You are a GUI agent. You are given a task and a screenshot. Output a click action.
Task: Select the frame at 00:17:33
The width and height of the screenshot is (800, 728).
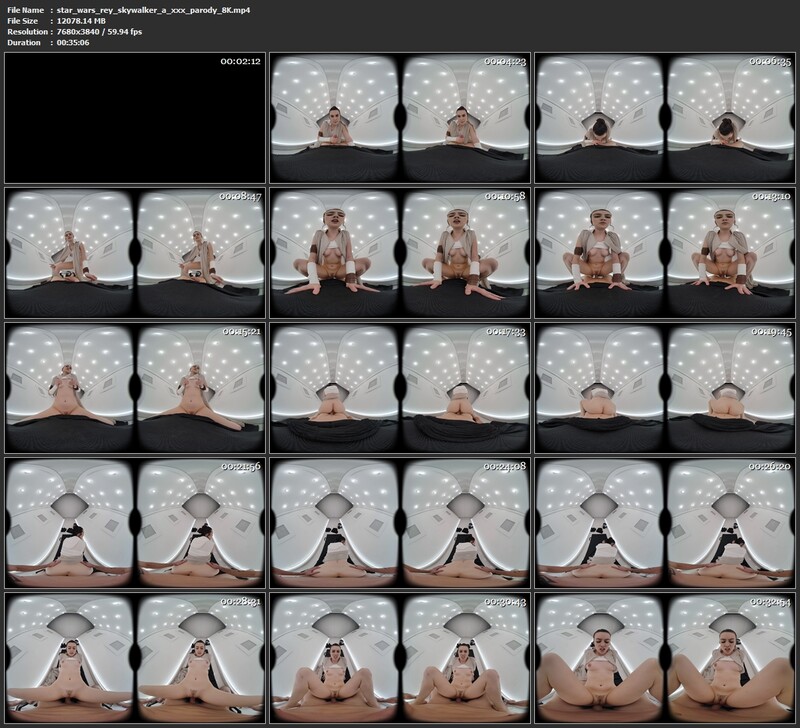pos(400,387)
